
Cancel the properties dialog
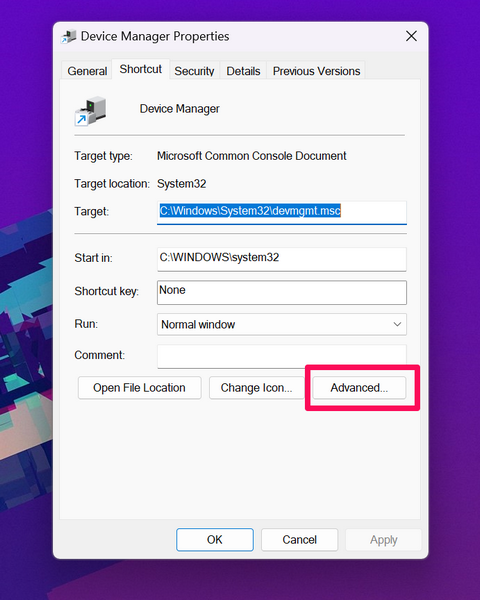point(299,540)
